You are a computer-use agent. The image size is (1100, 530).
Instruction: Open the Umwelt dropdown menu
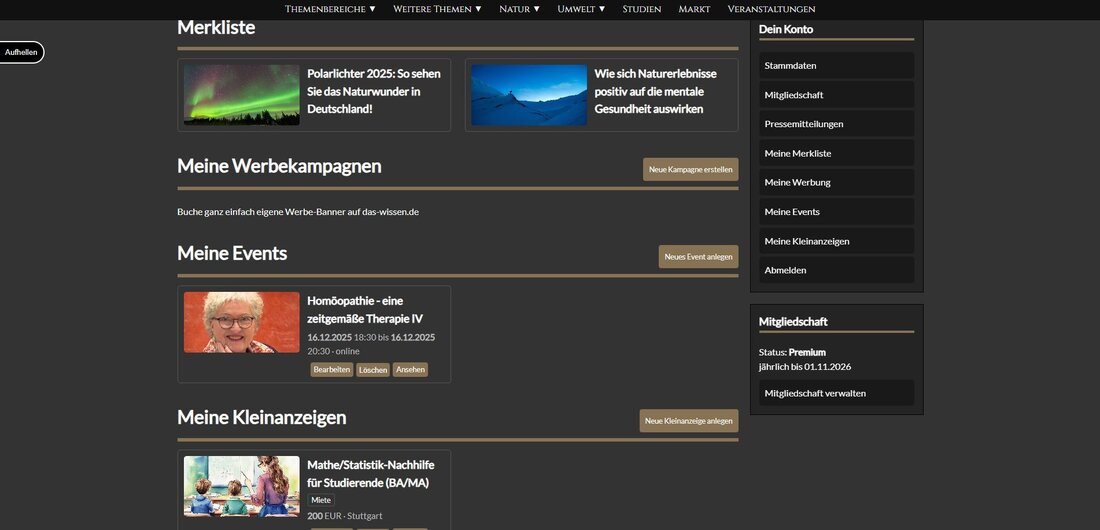point(581,9)
